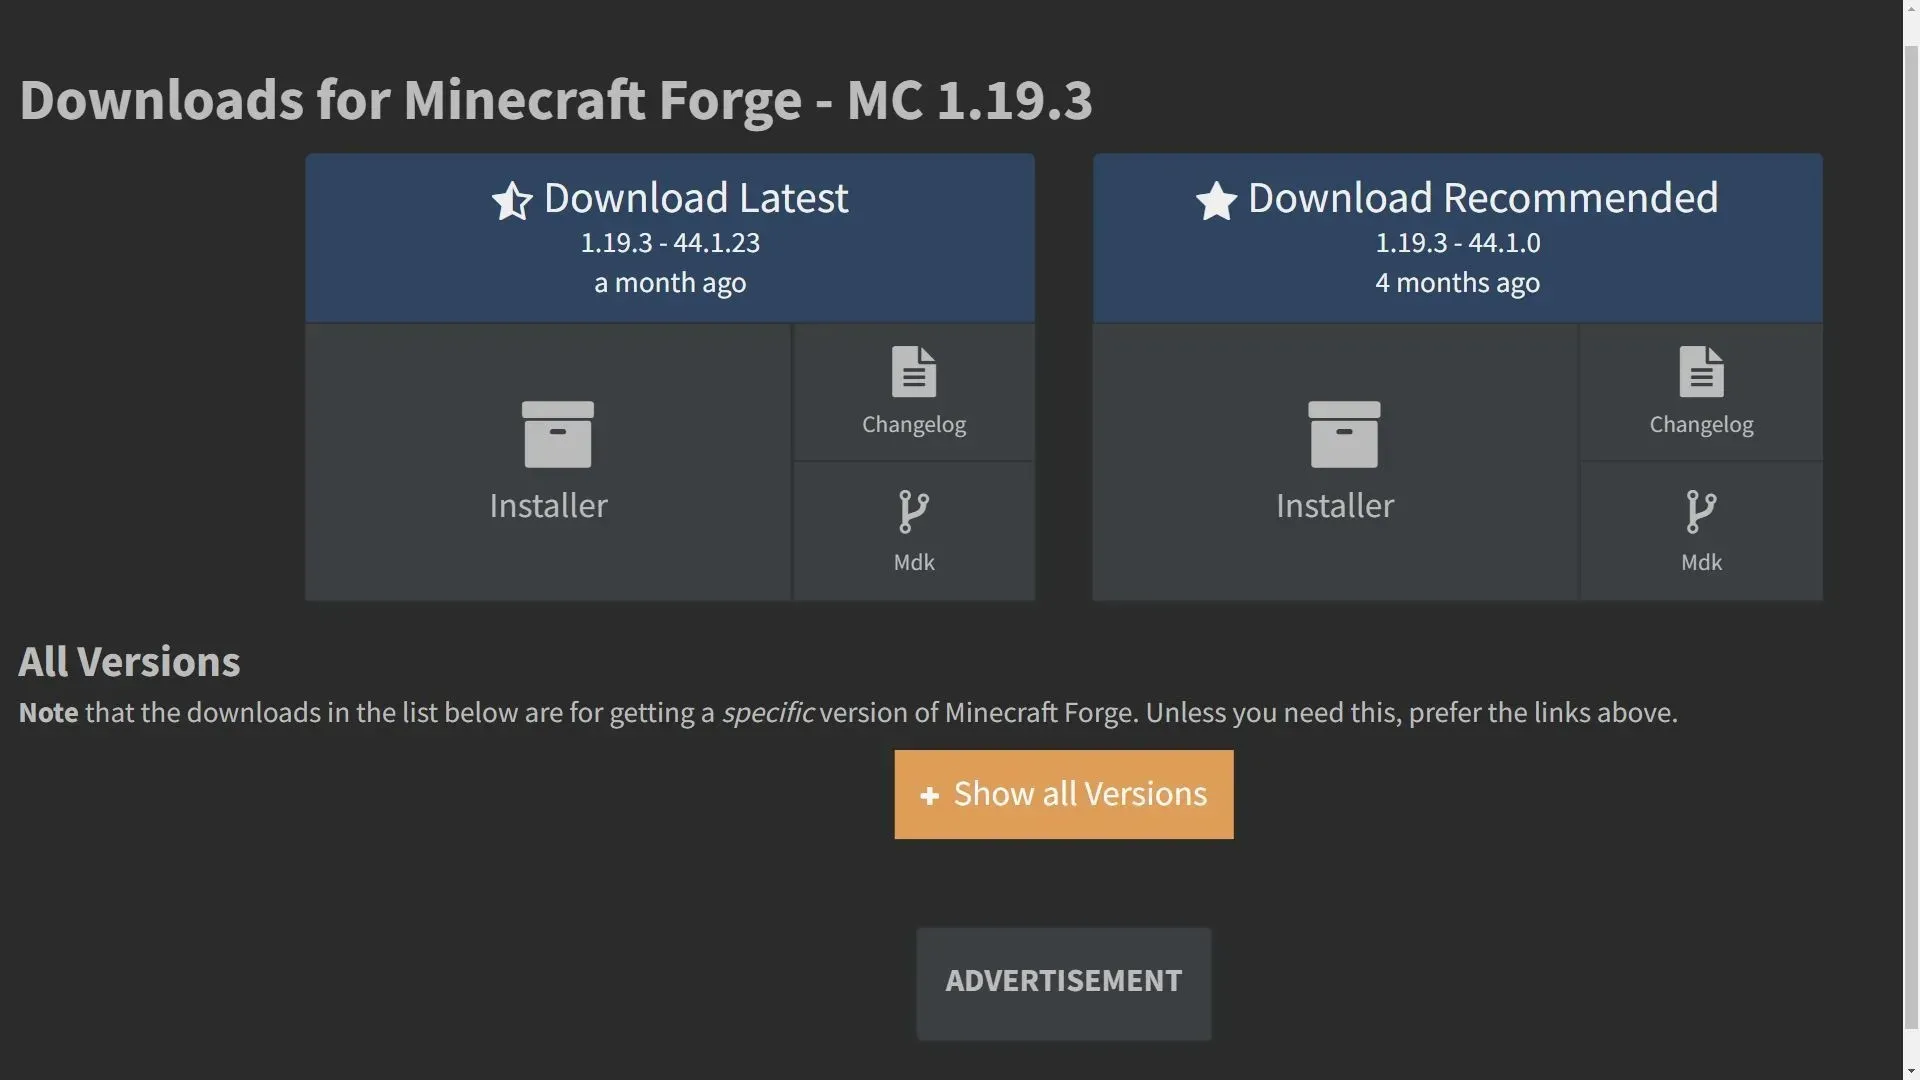The width and height of the screenshot is (1920, 1080).
Task: Click the Changelog icon for Download Latest
Action: point(913,389)
